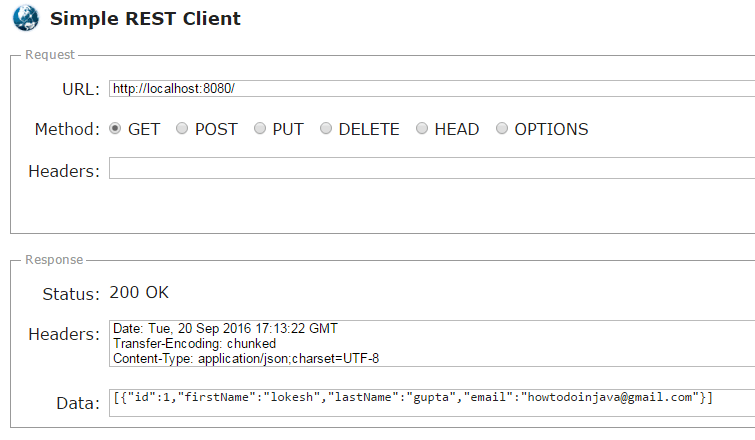Focus the request Headers text box

[430, 168]
